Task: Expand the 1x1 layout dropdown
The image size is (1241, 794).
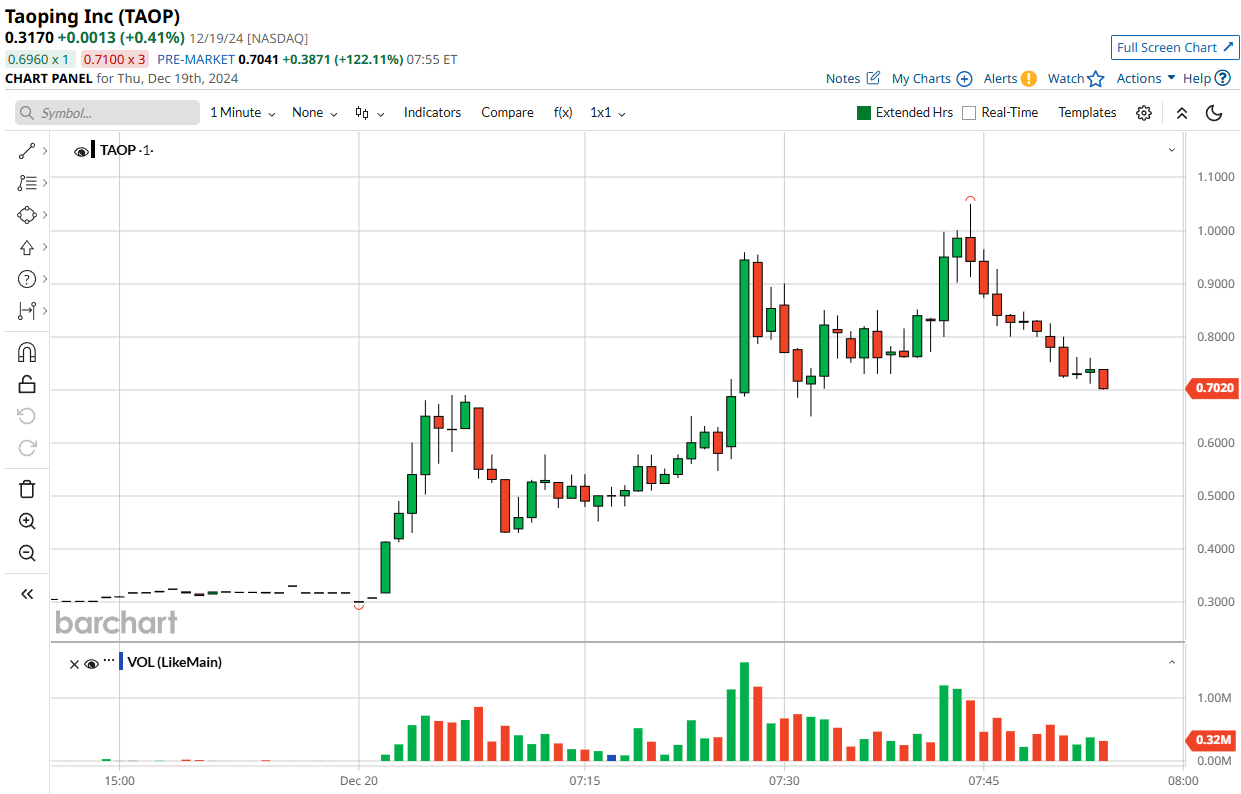Action: (x=607, y=113)
